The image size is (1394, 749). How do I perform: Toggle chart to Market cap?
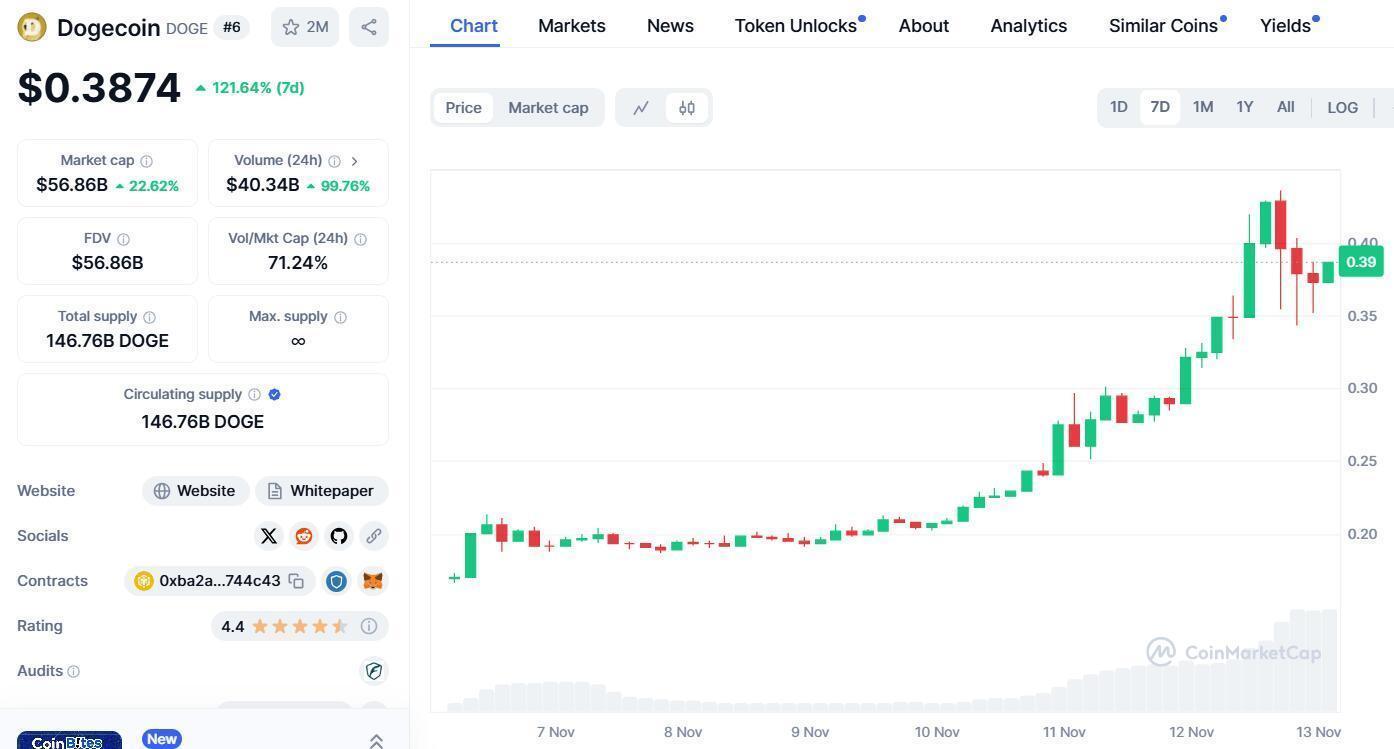pos(548,108)
